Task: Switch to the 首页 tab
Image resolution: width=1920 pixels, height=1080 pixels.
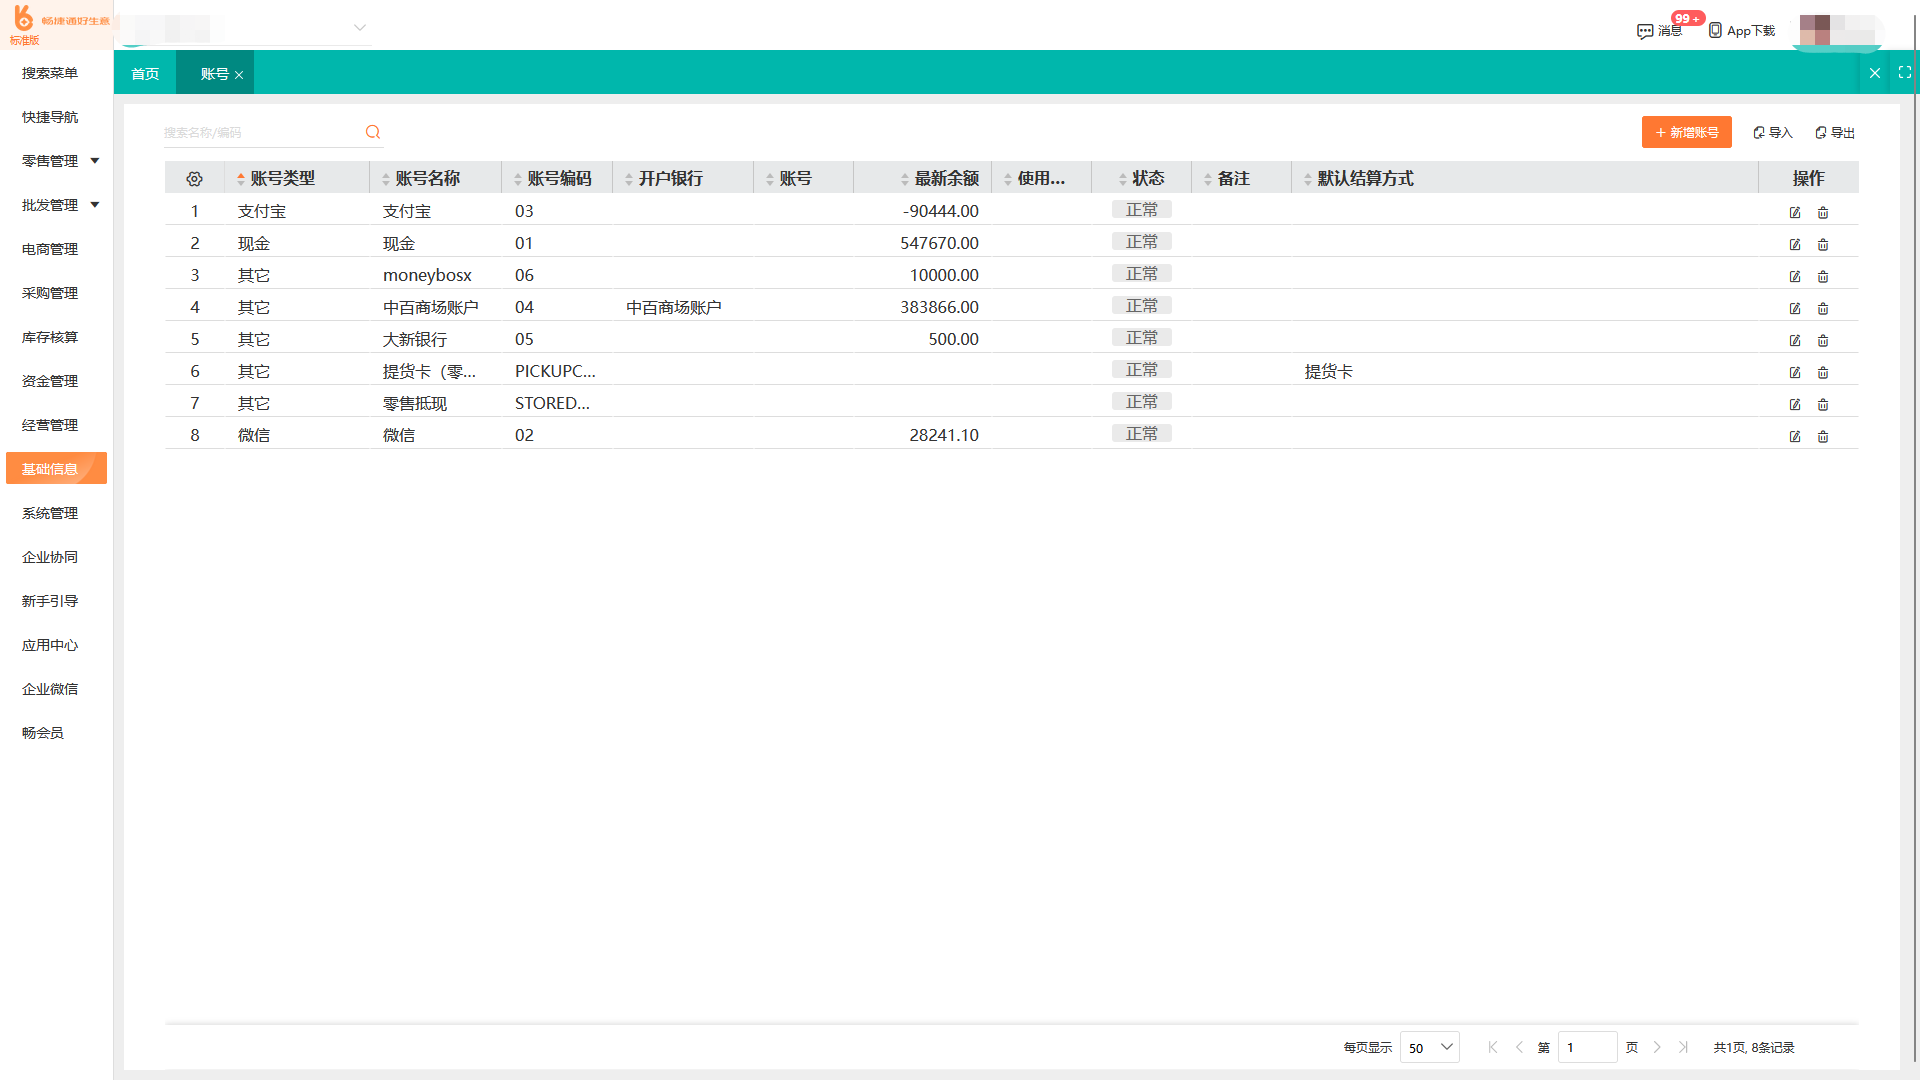Action: click(145, 74)
